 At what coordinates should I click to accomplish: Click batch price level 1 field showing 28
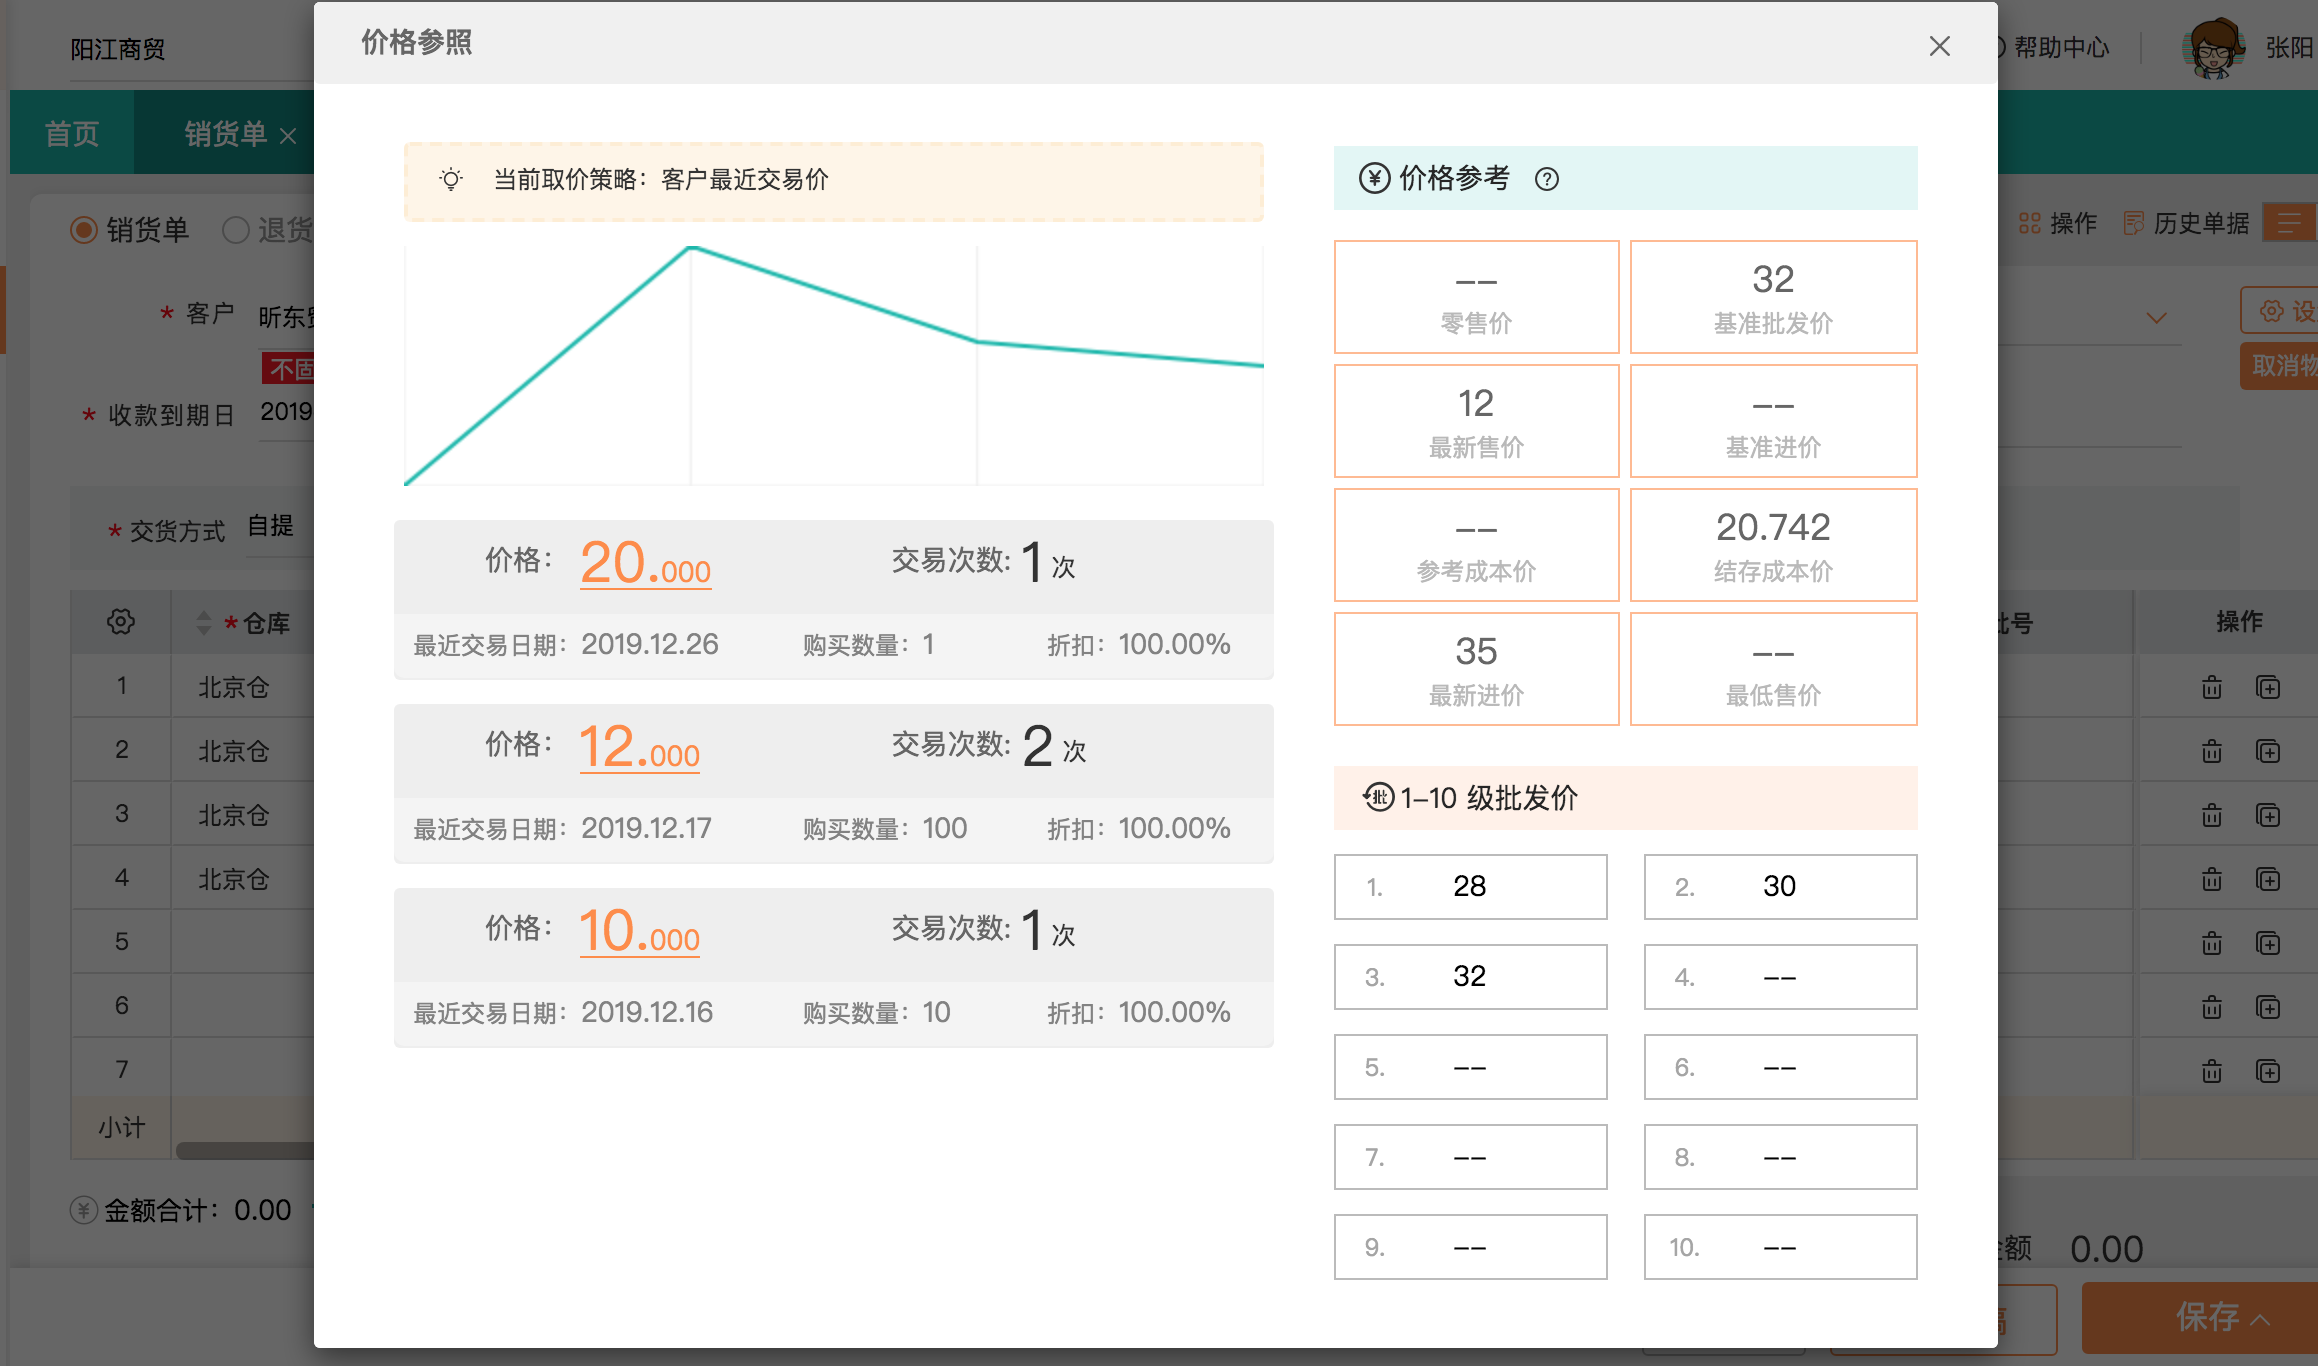click(x=1473, y=886)
